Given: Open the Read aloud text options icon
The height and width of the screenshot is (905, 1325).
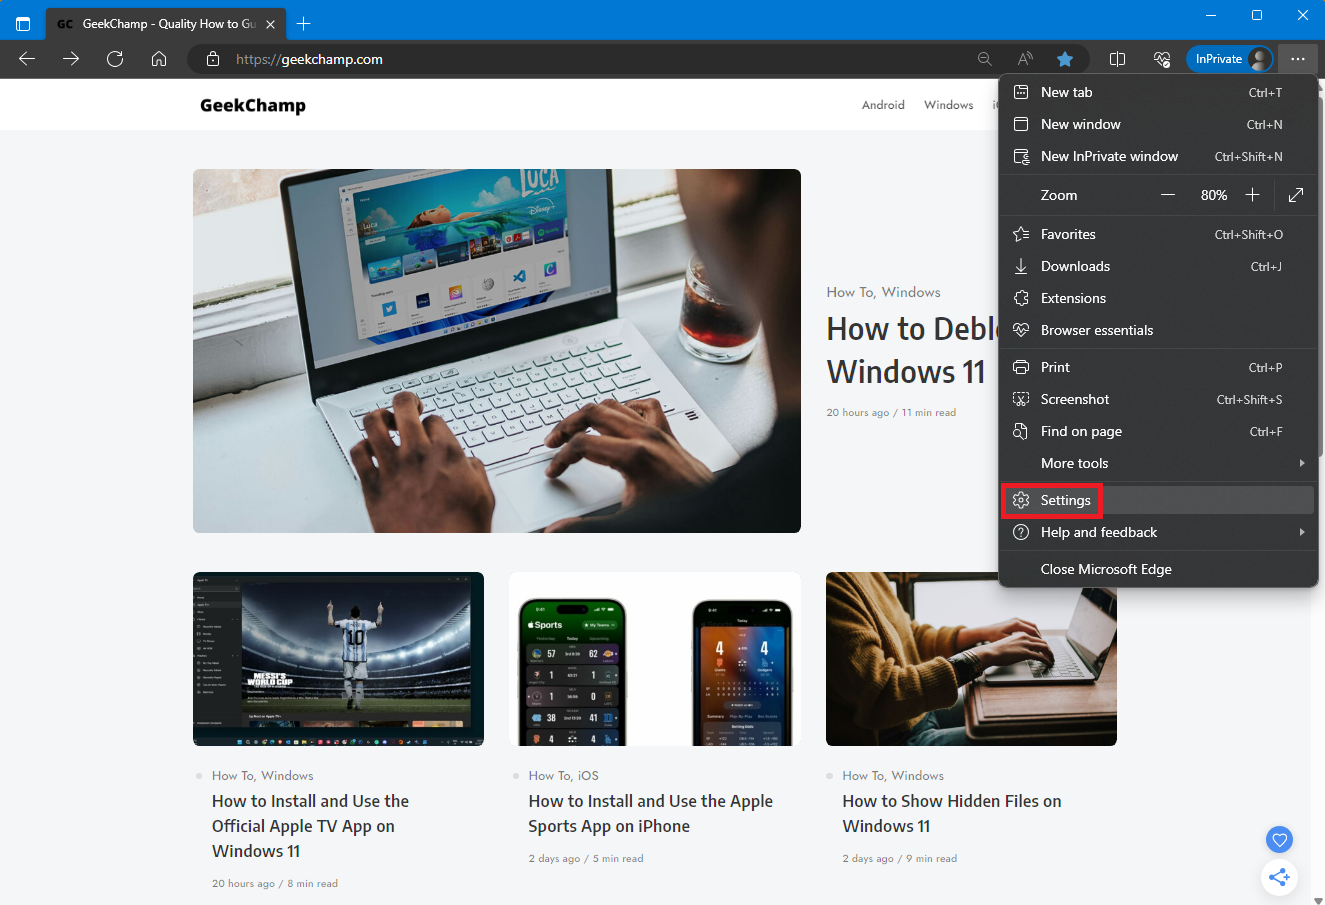Looking at the screenshot, I should (x=1024, y=59).
